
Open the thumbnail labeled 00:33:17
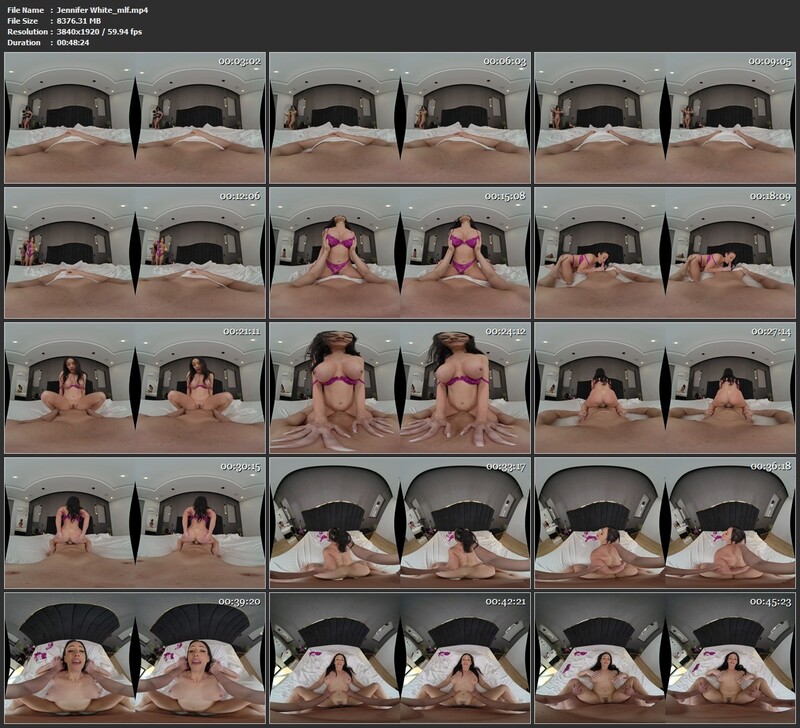(400, 522)
